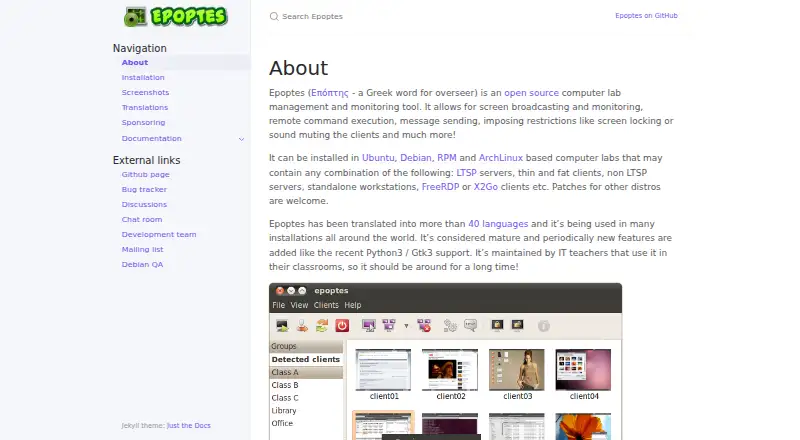Click the Monitor user screen icon
Screen dimensions: 800x440
tap(369, 326)
